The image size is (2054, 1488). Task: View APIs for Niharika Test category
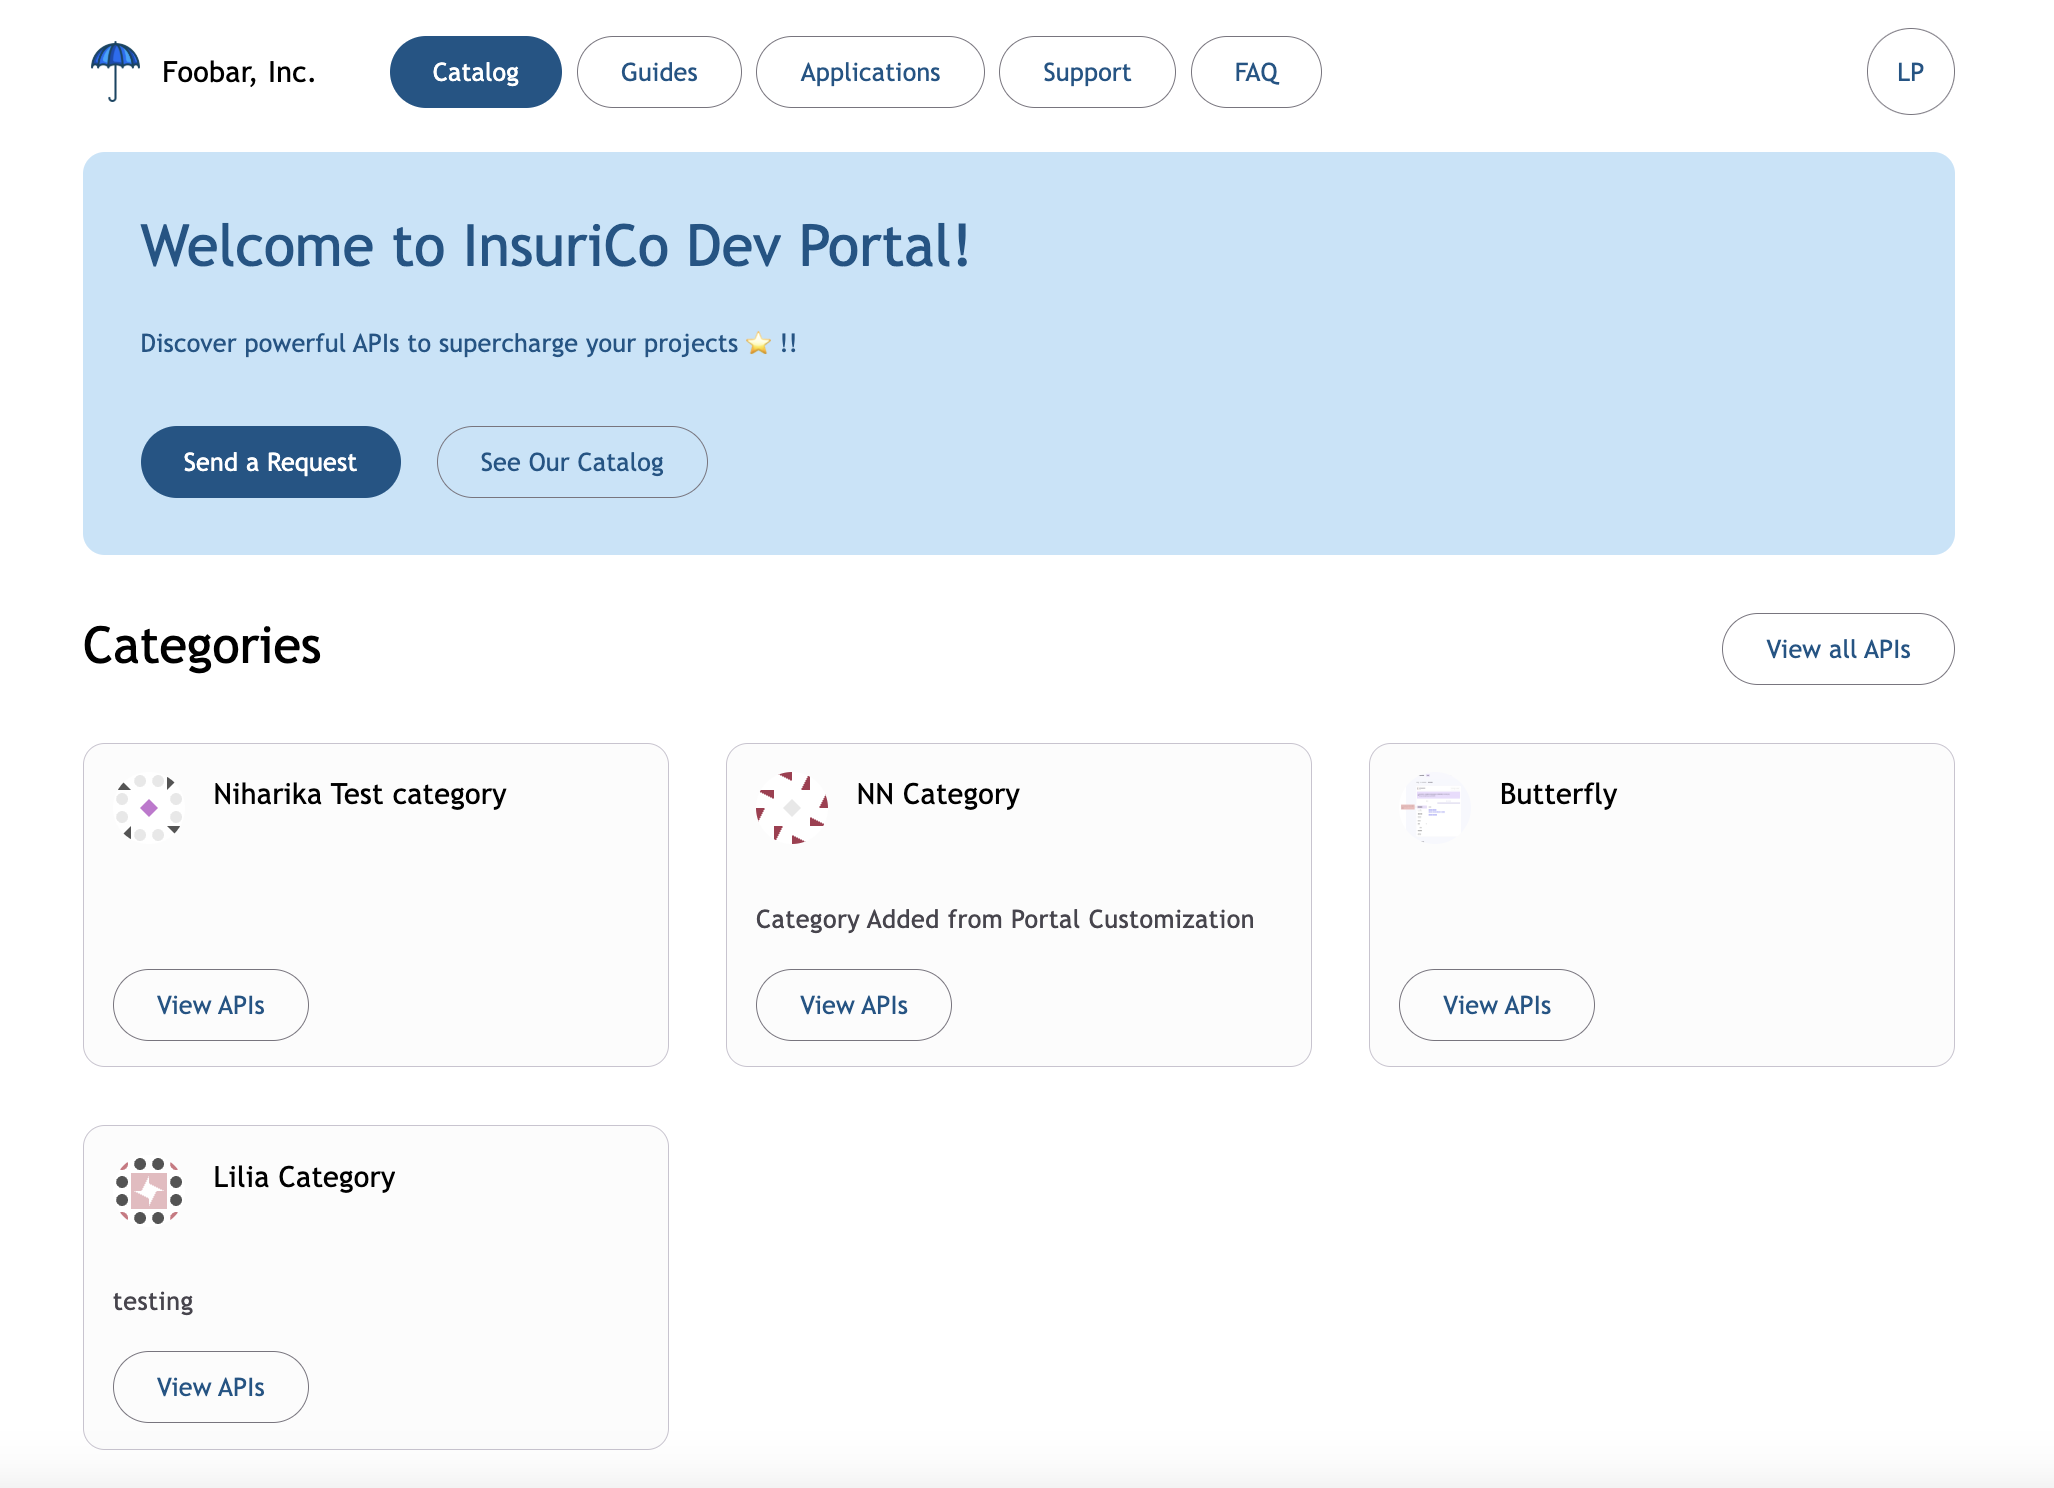[x=211, y=1005]
